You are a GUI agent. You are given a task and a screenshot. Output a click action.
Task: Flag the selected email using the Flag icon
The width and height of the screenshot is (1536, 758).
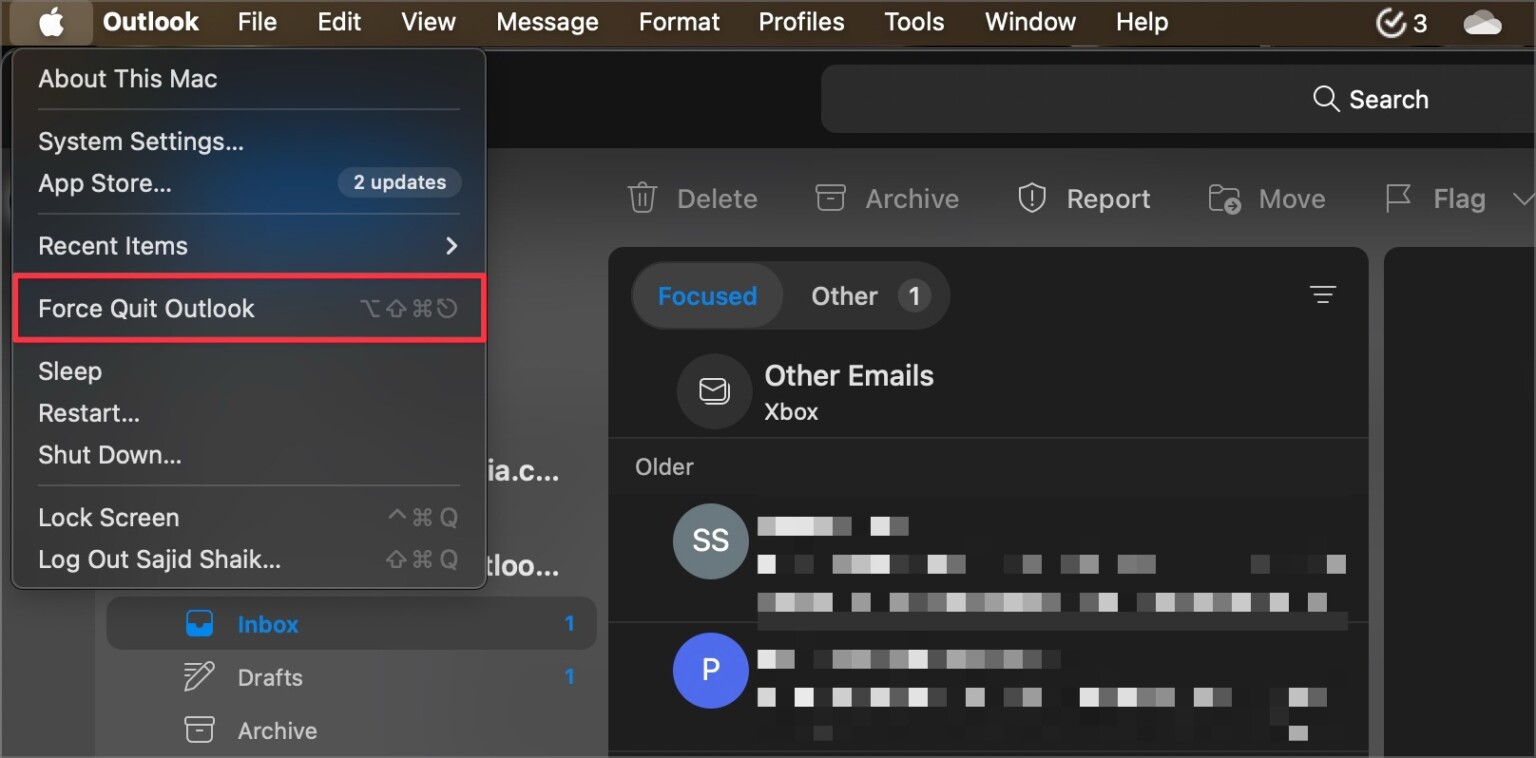click(x=1399, y=198)
